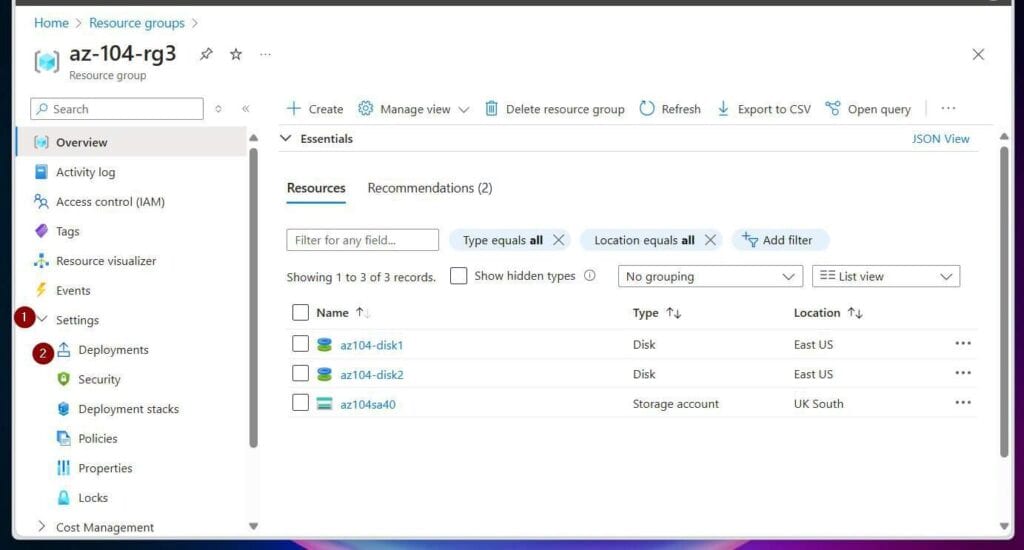
Task: Remove the Type equals all filter
Action: [x=558, y=240]
